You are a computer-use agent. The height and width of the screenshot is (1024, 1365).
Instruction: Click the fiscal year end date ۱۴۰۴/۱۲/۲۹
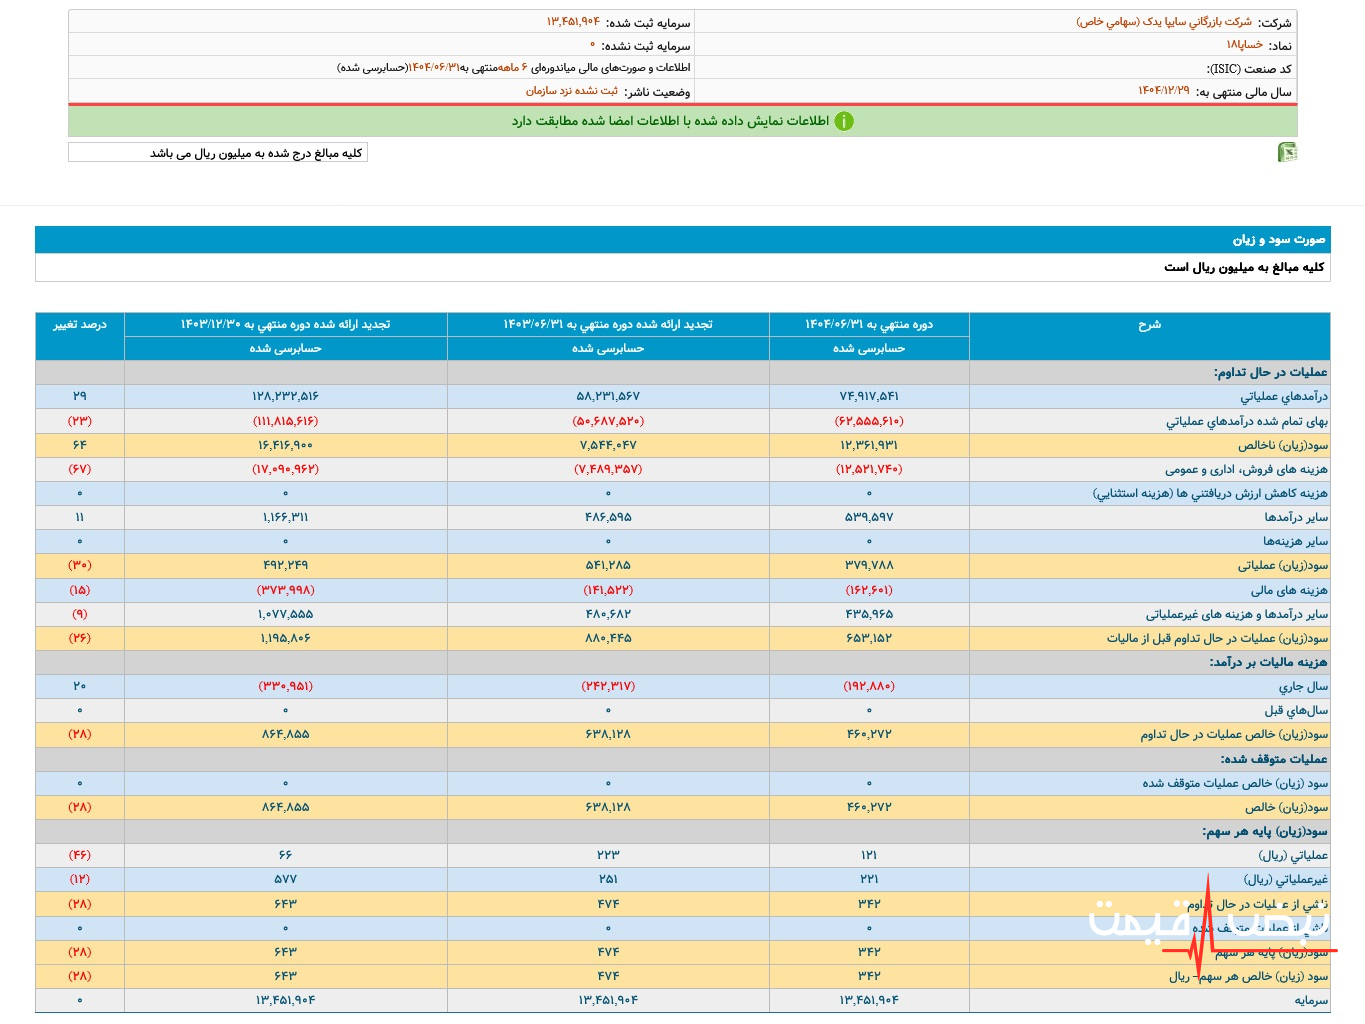pos(1164,91)
